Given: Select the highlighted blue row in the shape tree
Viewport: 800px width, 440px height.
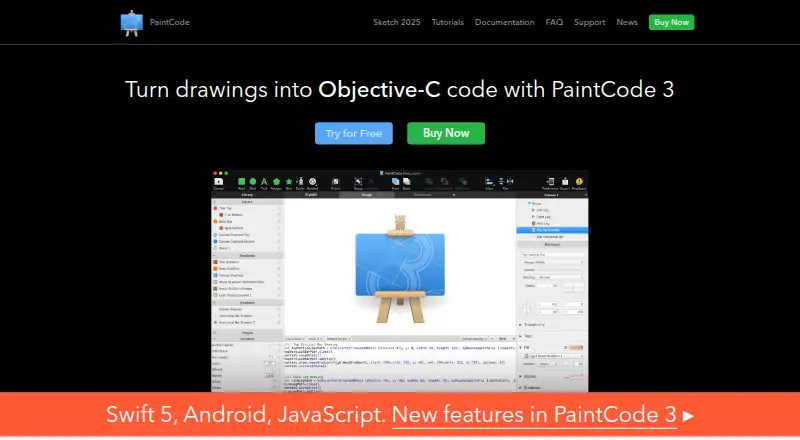Looking at the screenshot, I should [552, 230].
